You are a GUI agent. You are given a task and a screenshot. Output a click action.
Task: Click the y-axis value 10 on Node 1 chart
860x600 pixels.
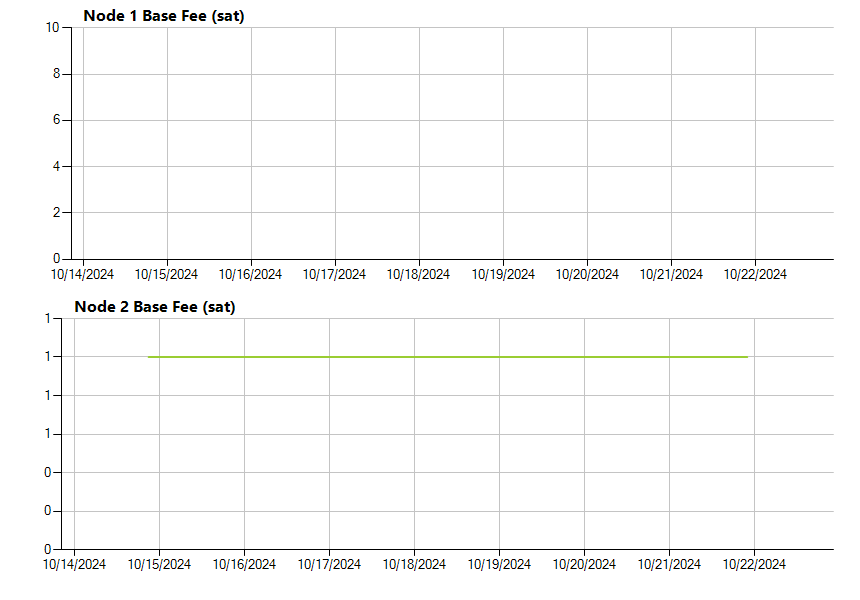pyautogui.click(x=53, y=28)
